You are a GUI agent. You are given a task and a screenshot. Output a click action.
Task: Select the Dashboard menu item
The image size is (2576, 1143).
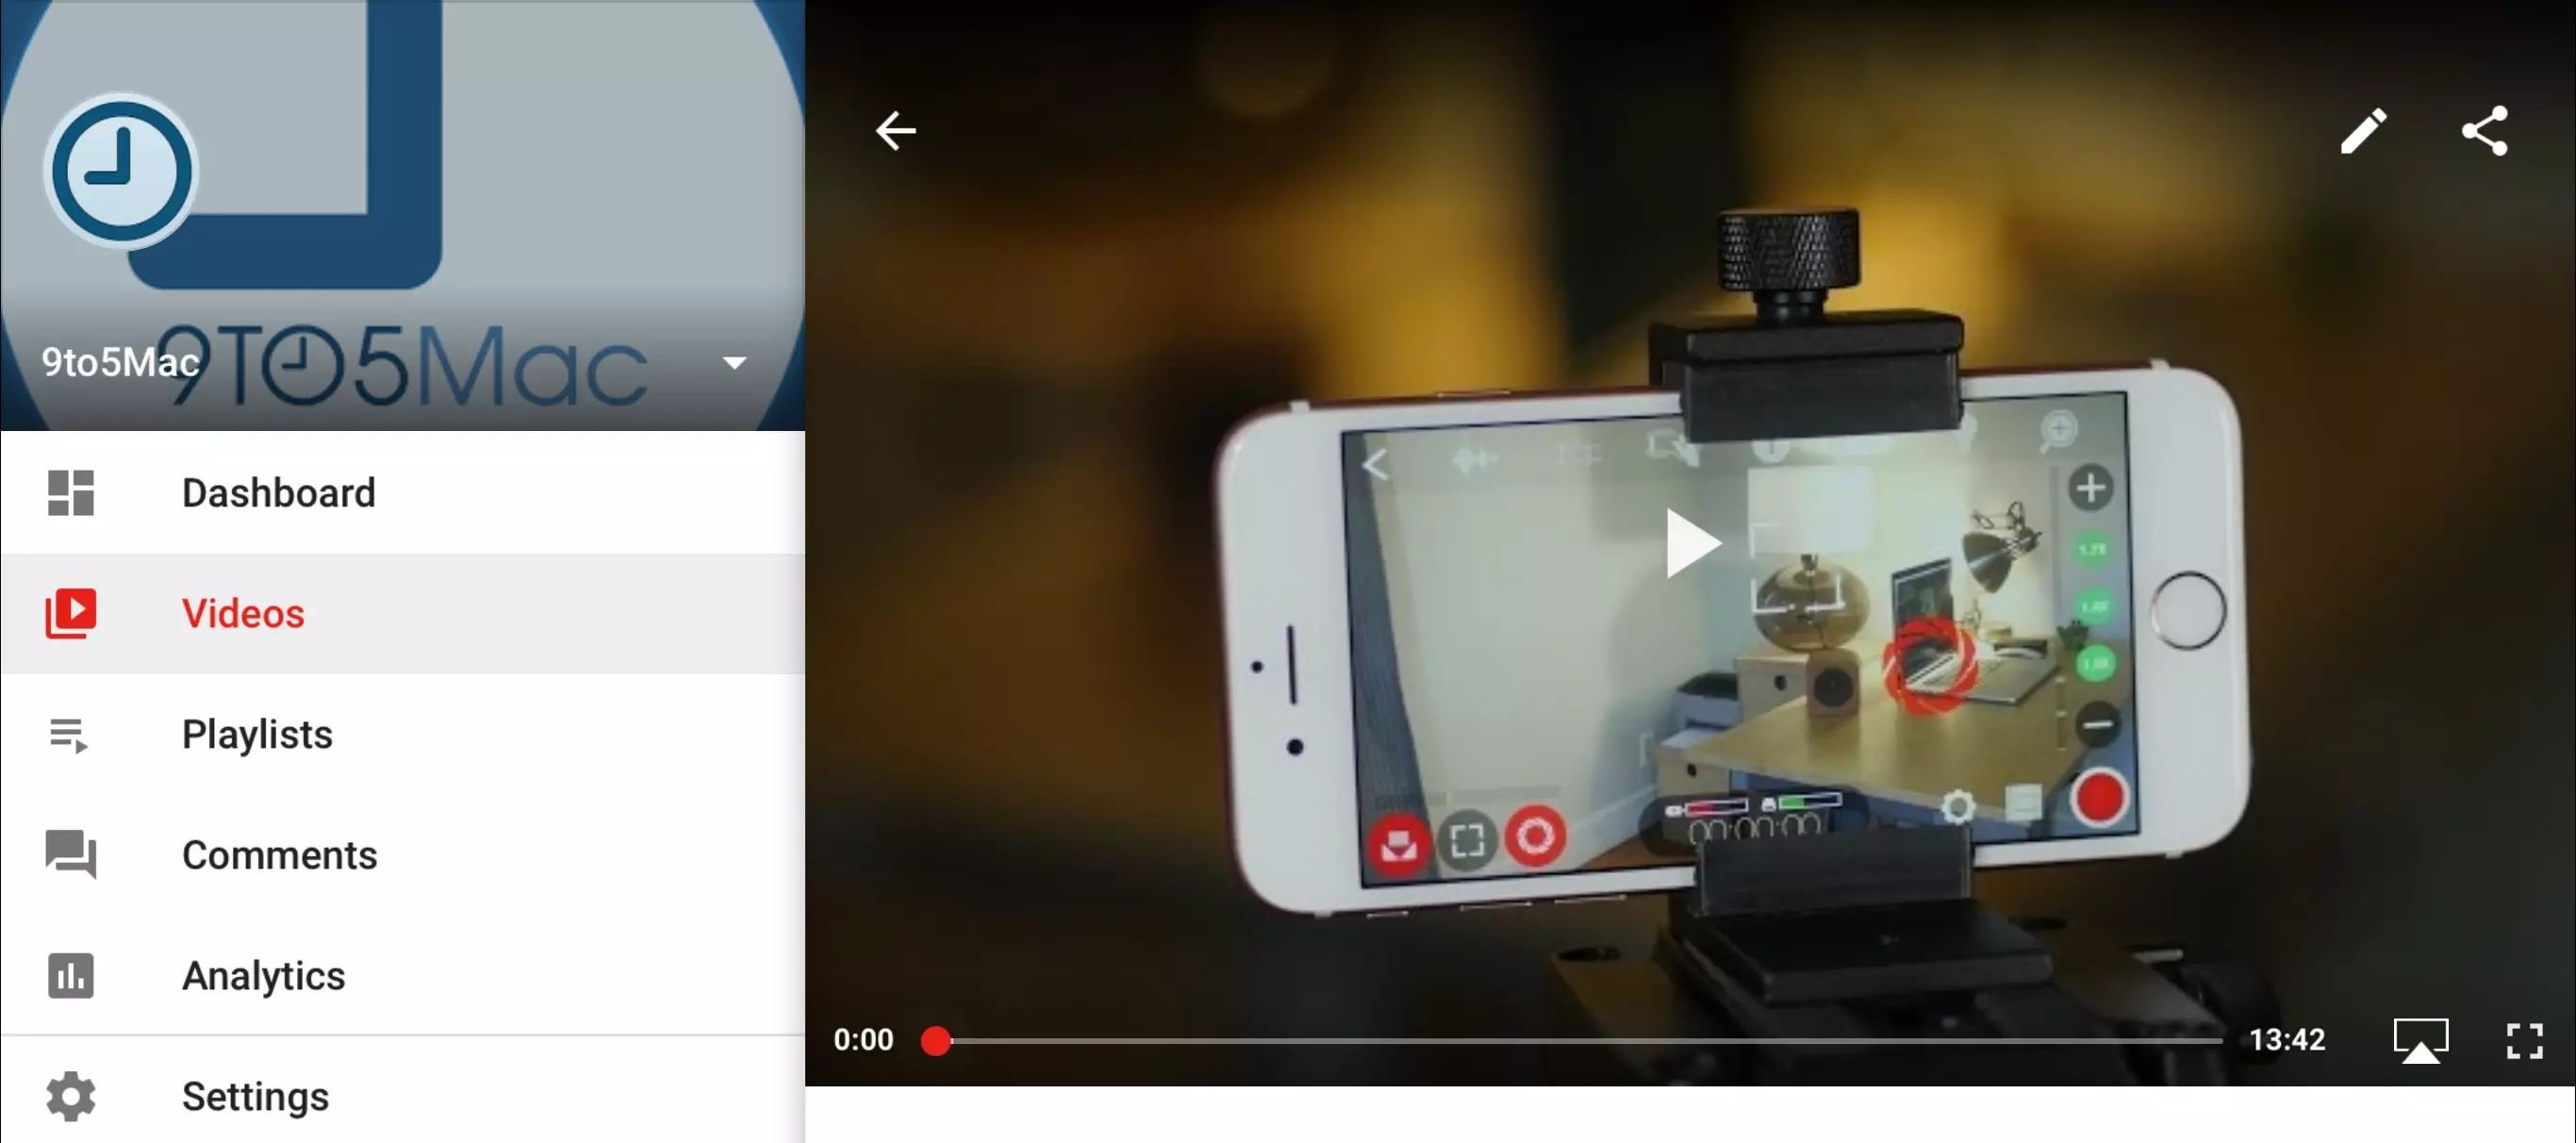point(279,492)
